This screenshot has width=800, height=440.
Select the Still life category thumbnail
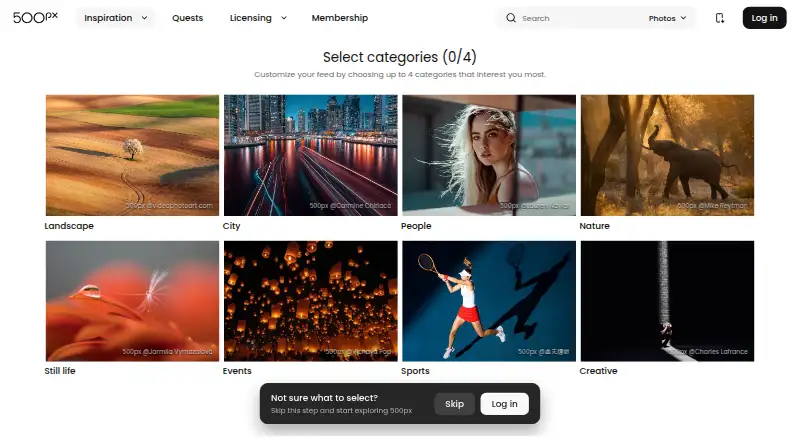coord(132,301)
